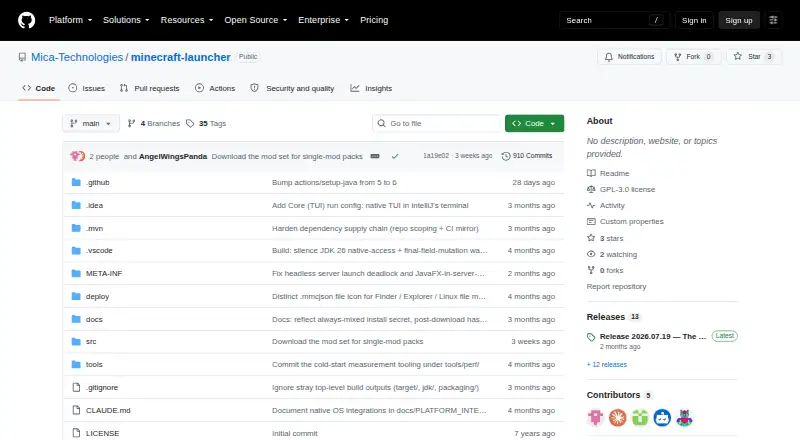Open third contributor green avatar
800x440 pixels.
(x=640, y=418)
